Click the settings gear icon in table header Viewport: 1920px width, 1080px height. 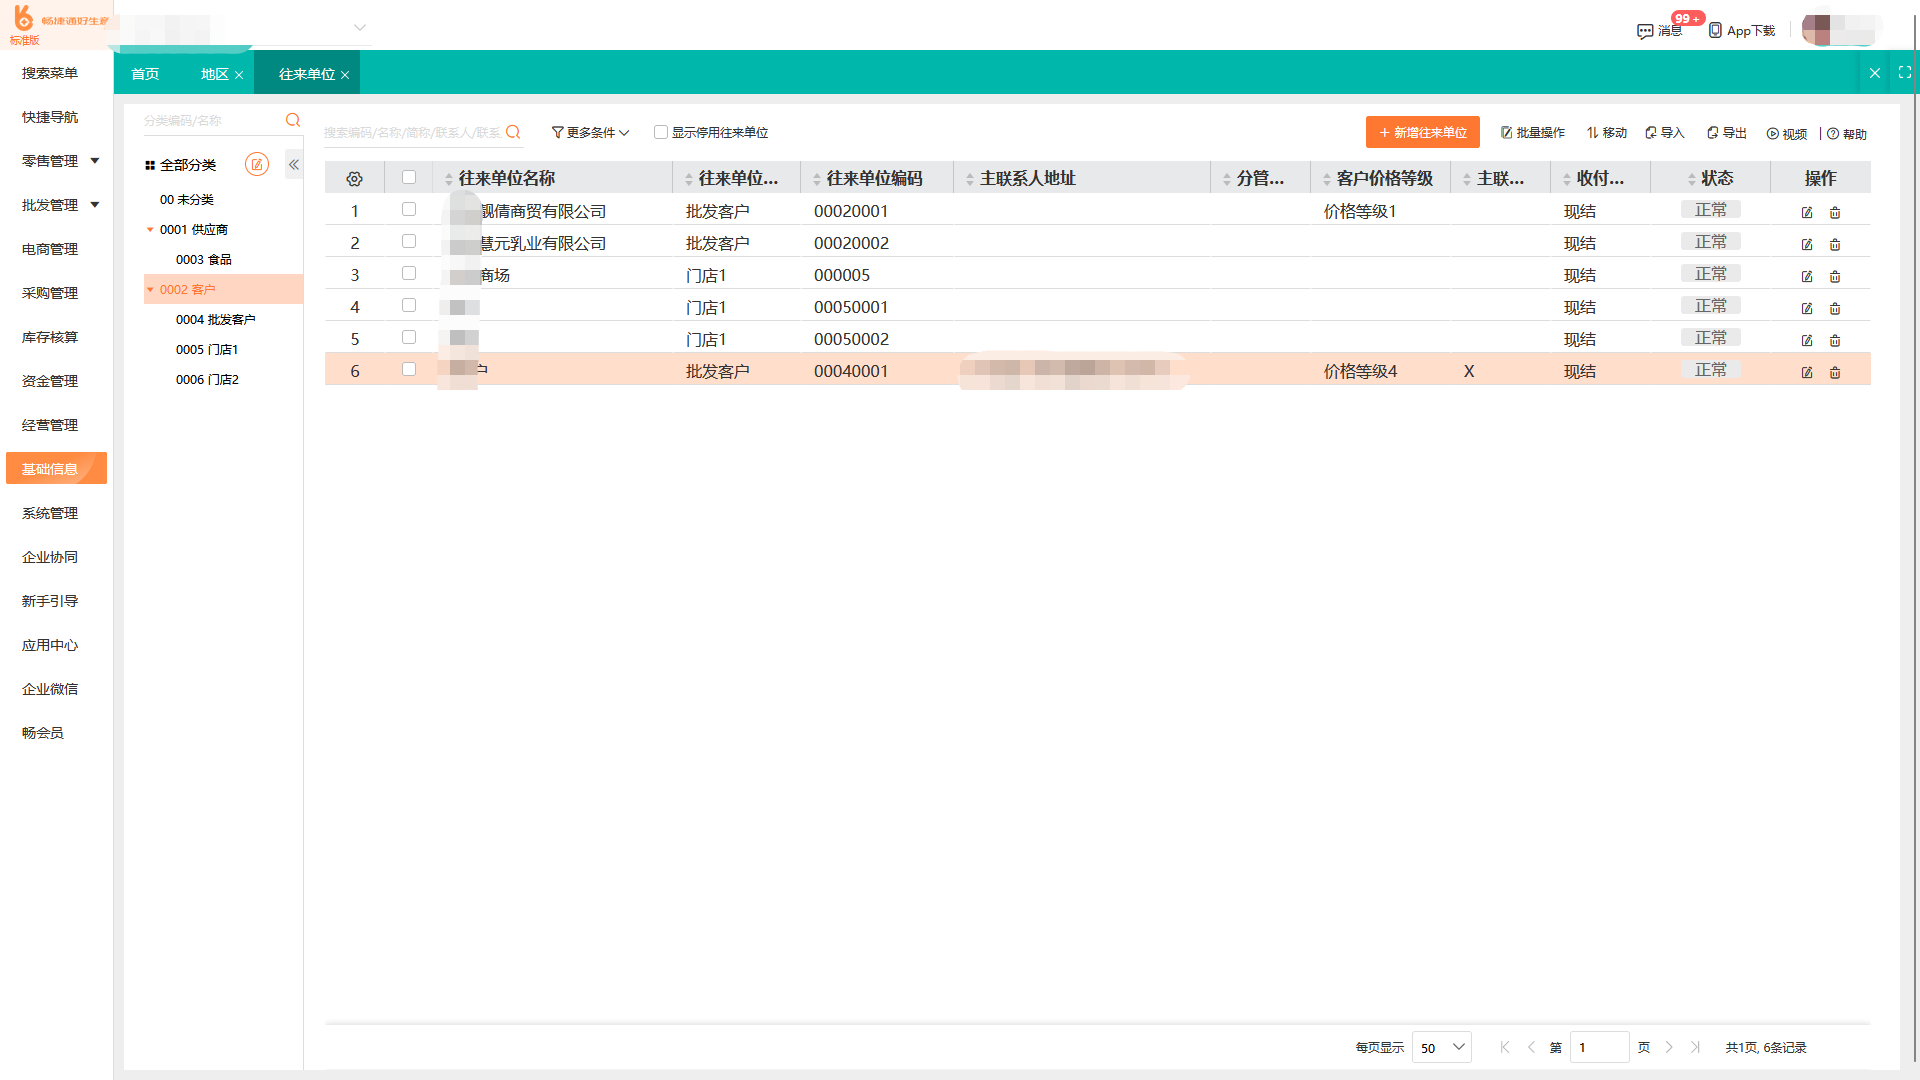point(355,178)
